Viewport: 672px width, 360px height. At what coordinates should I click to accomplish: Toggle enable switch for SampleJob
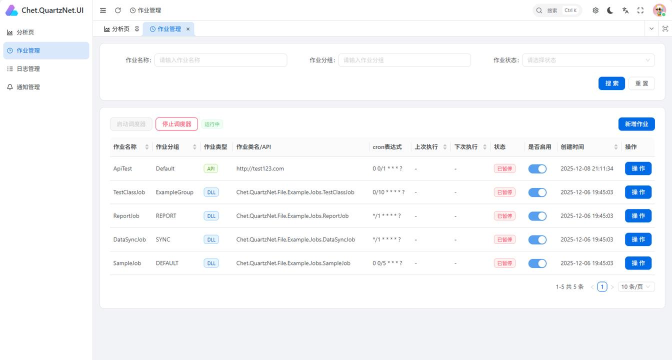537,263
